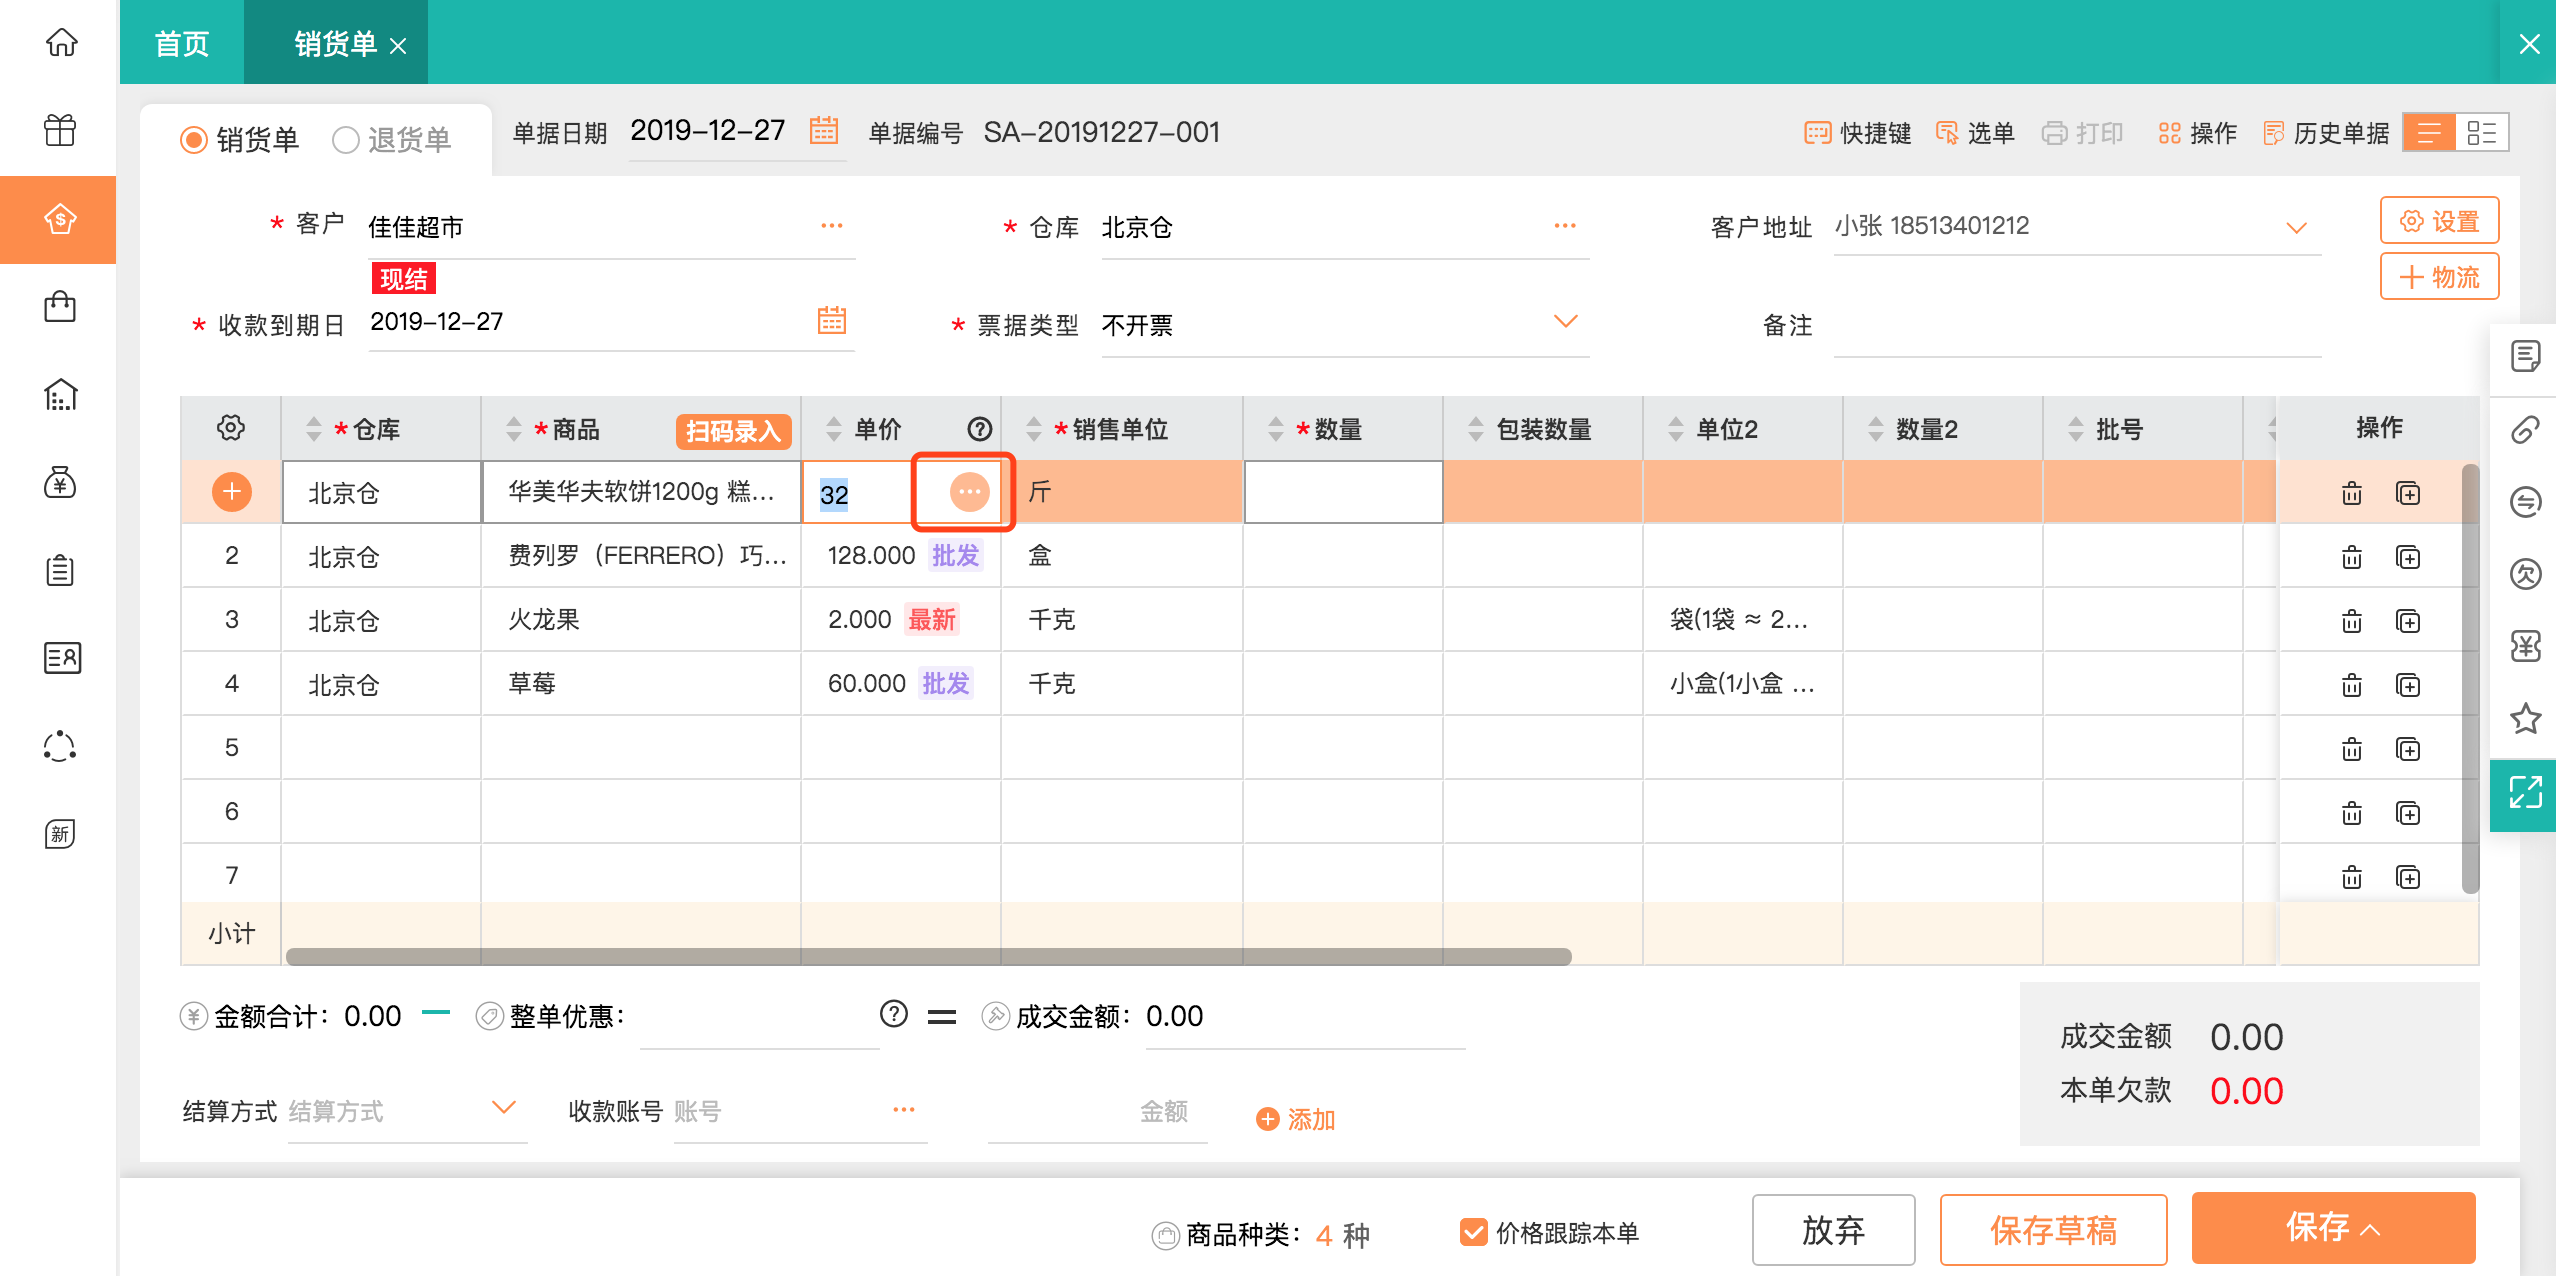This screenshot has width=2556, height=1276.
Task: Select the 退货单 radio button
Action: tap(346, 137)
